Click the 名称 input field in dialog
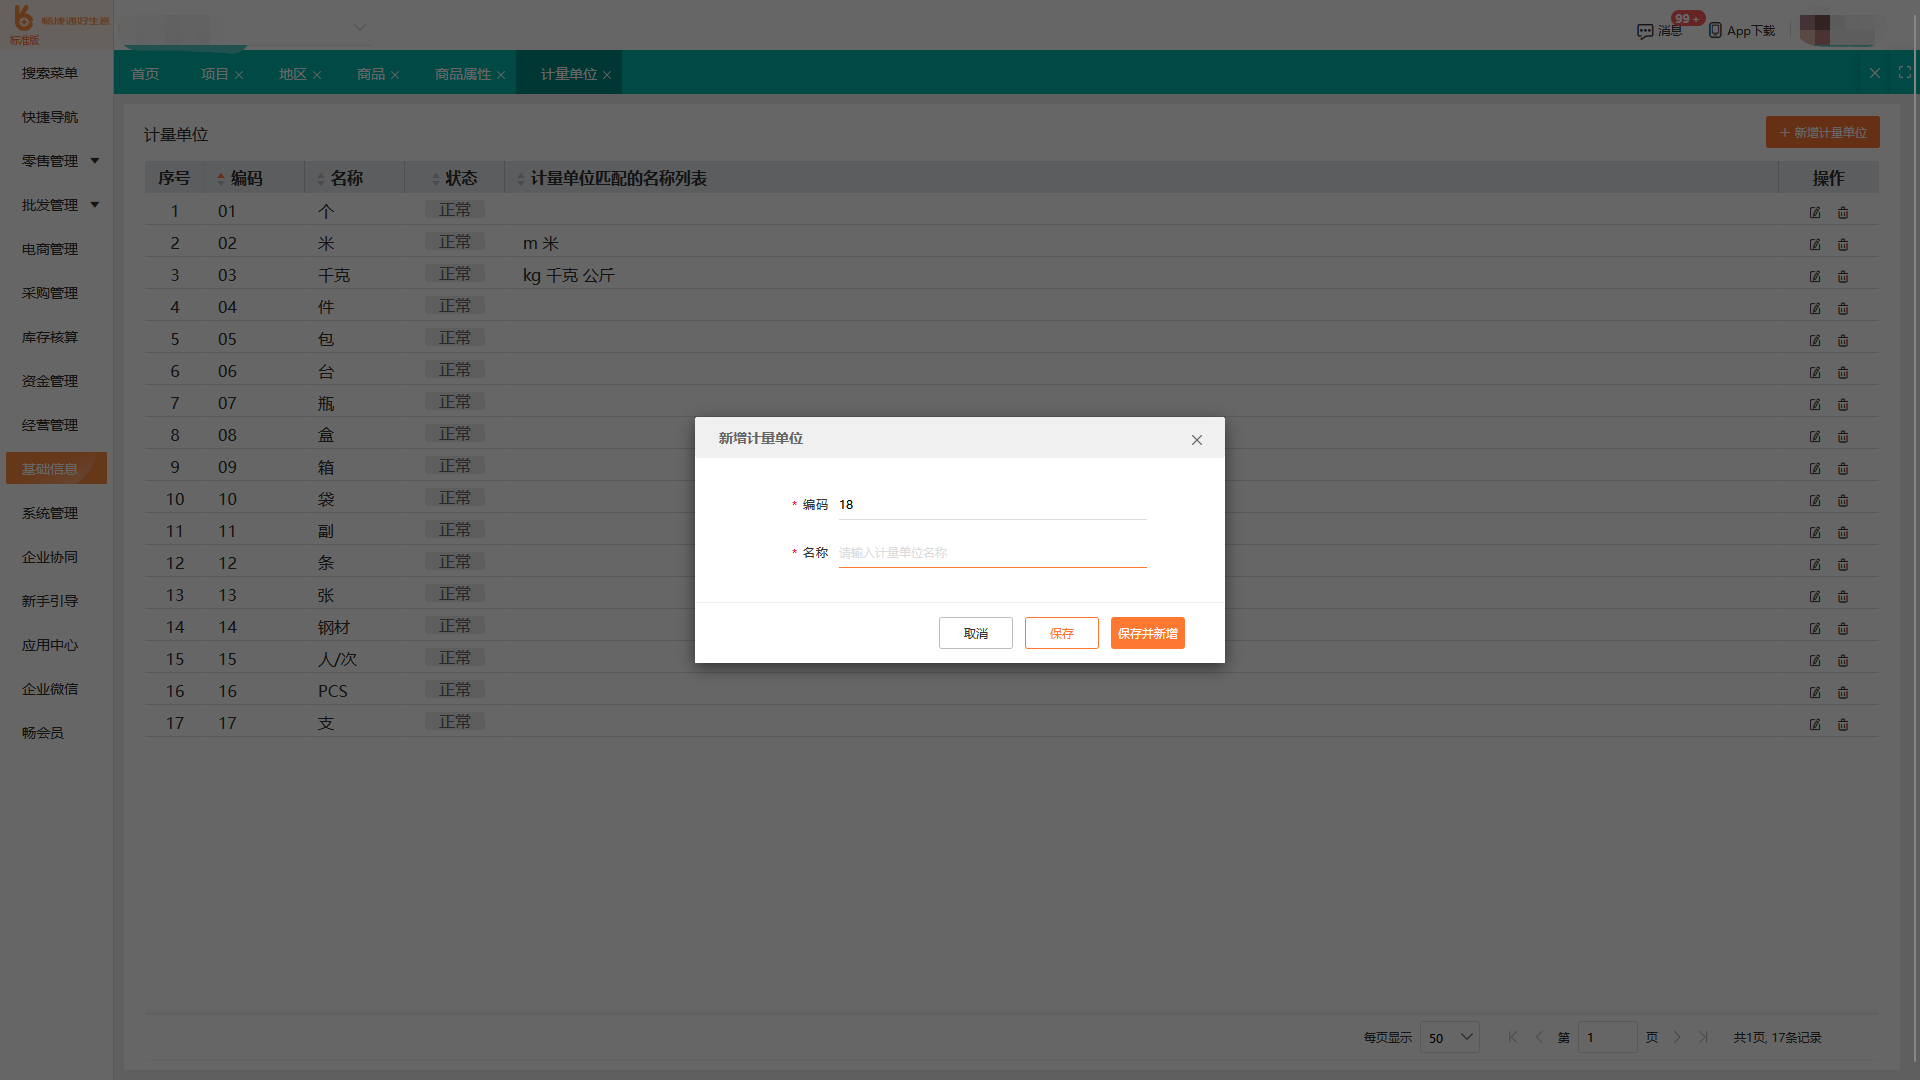 pos(992,553)
